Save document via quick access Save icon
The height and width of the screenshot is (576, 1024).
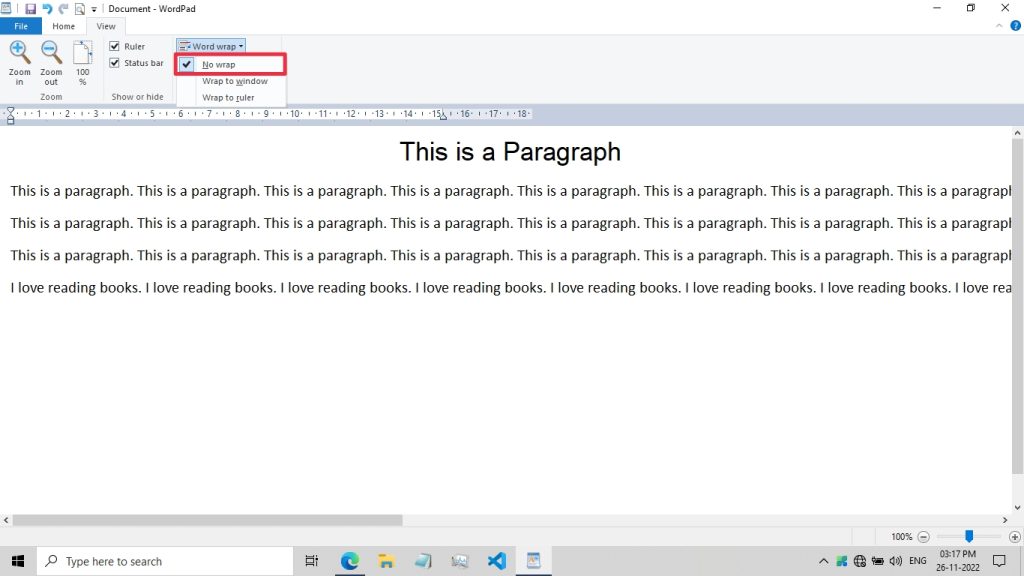(30, 8)
